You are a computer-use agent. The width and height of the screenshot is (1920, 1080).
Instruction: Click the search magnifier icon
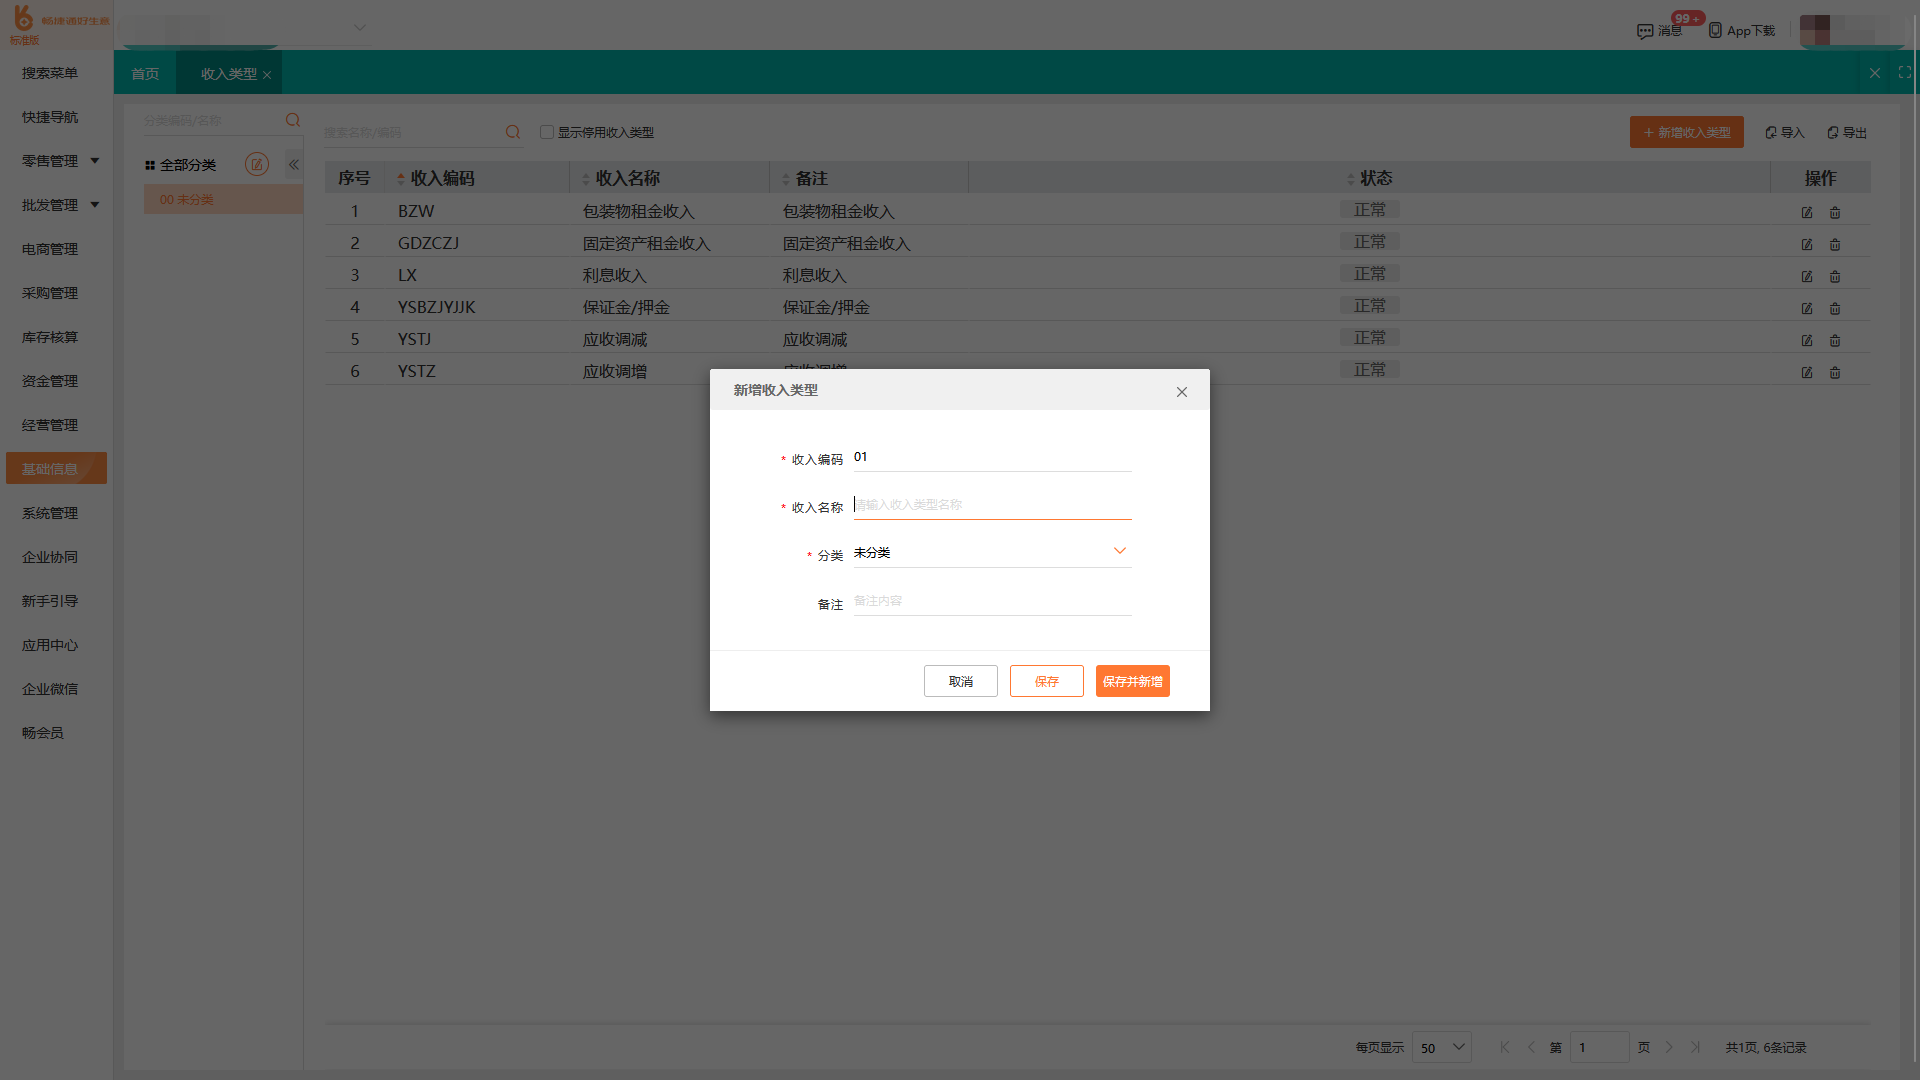[x=293, y=120]
